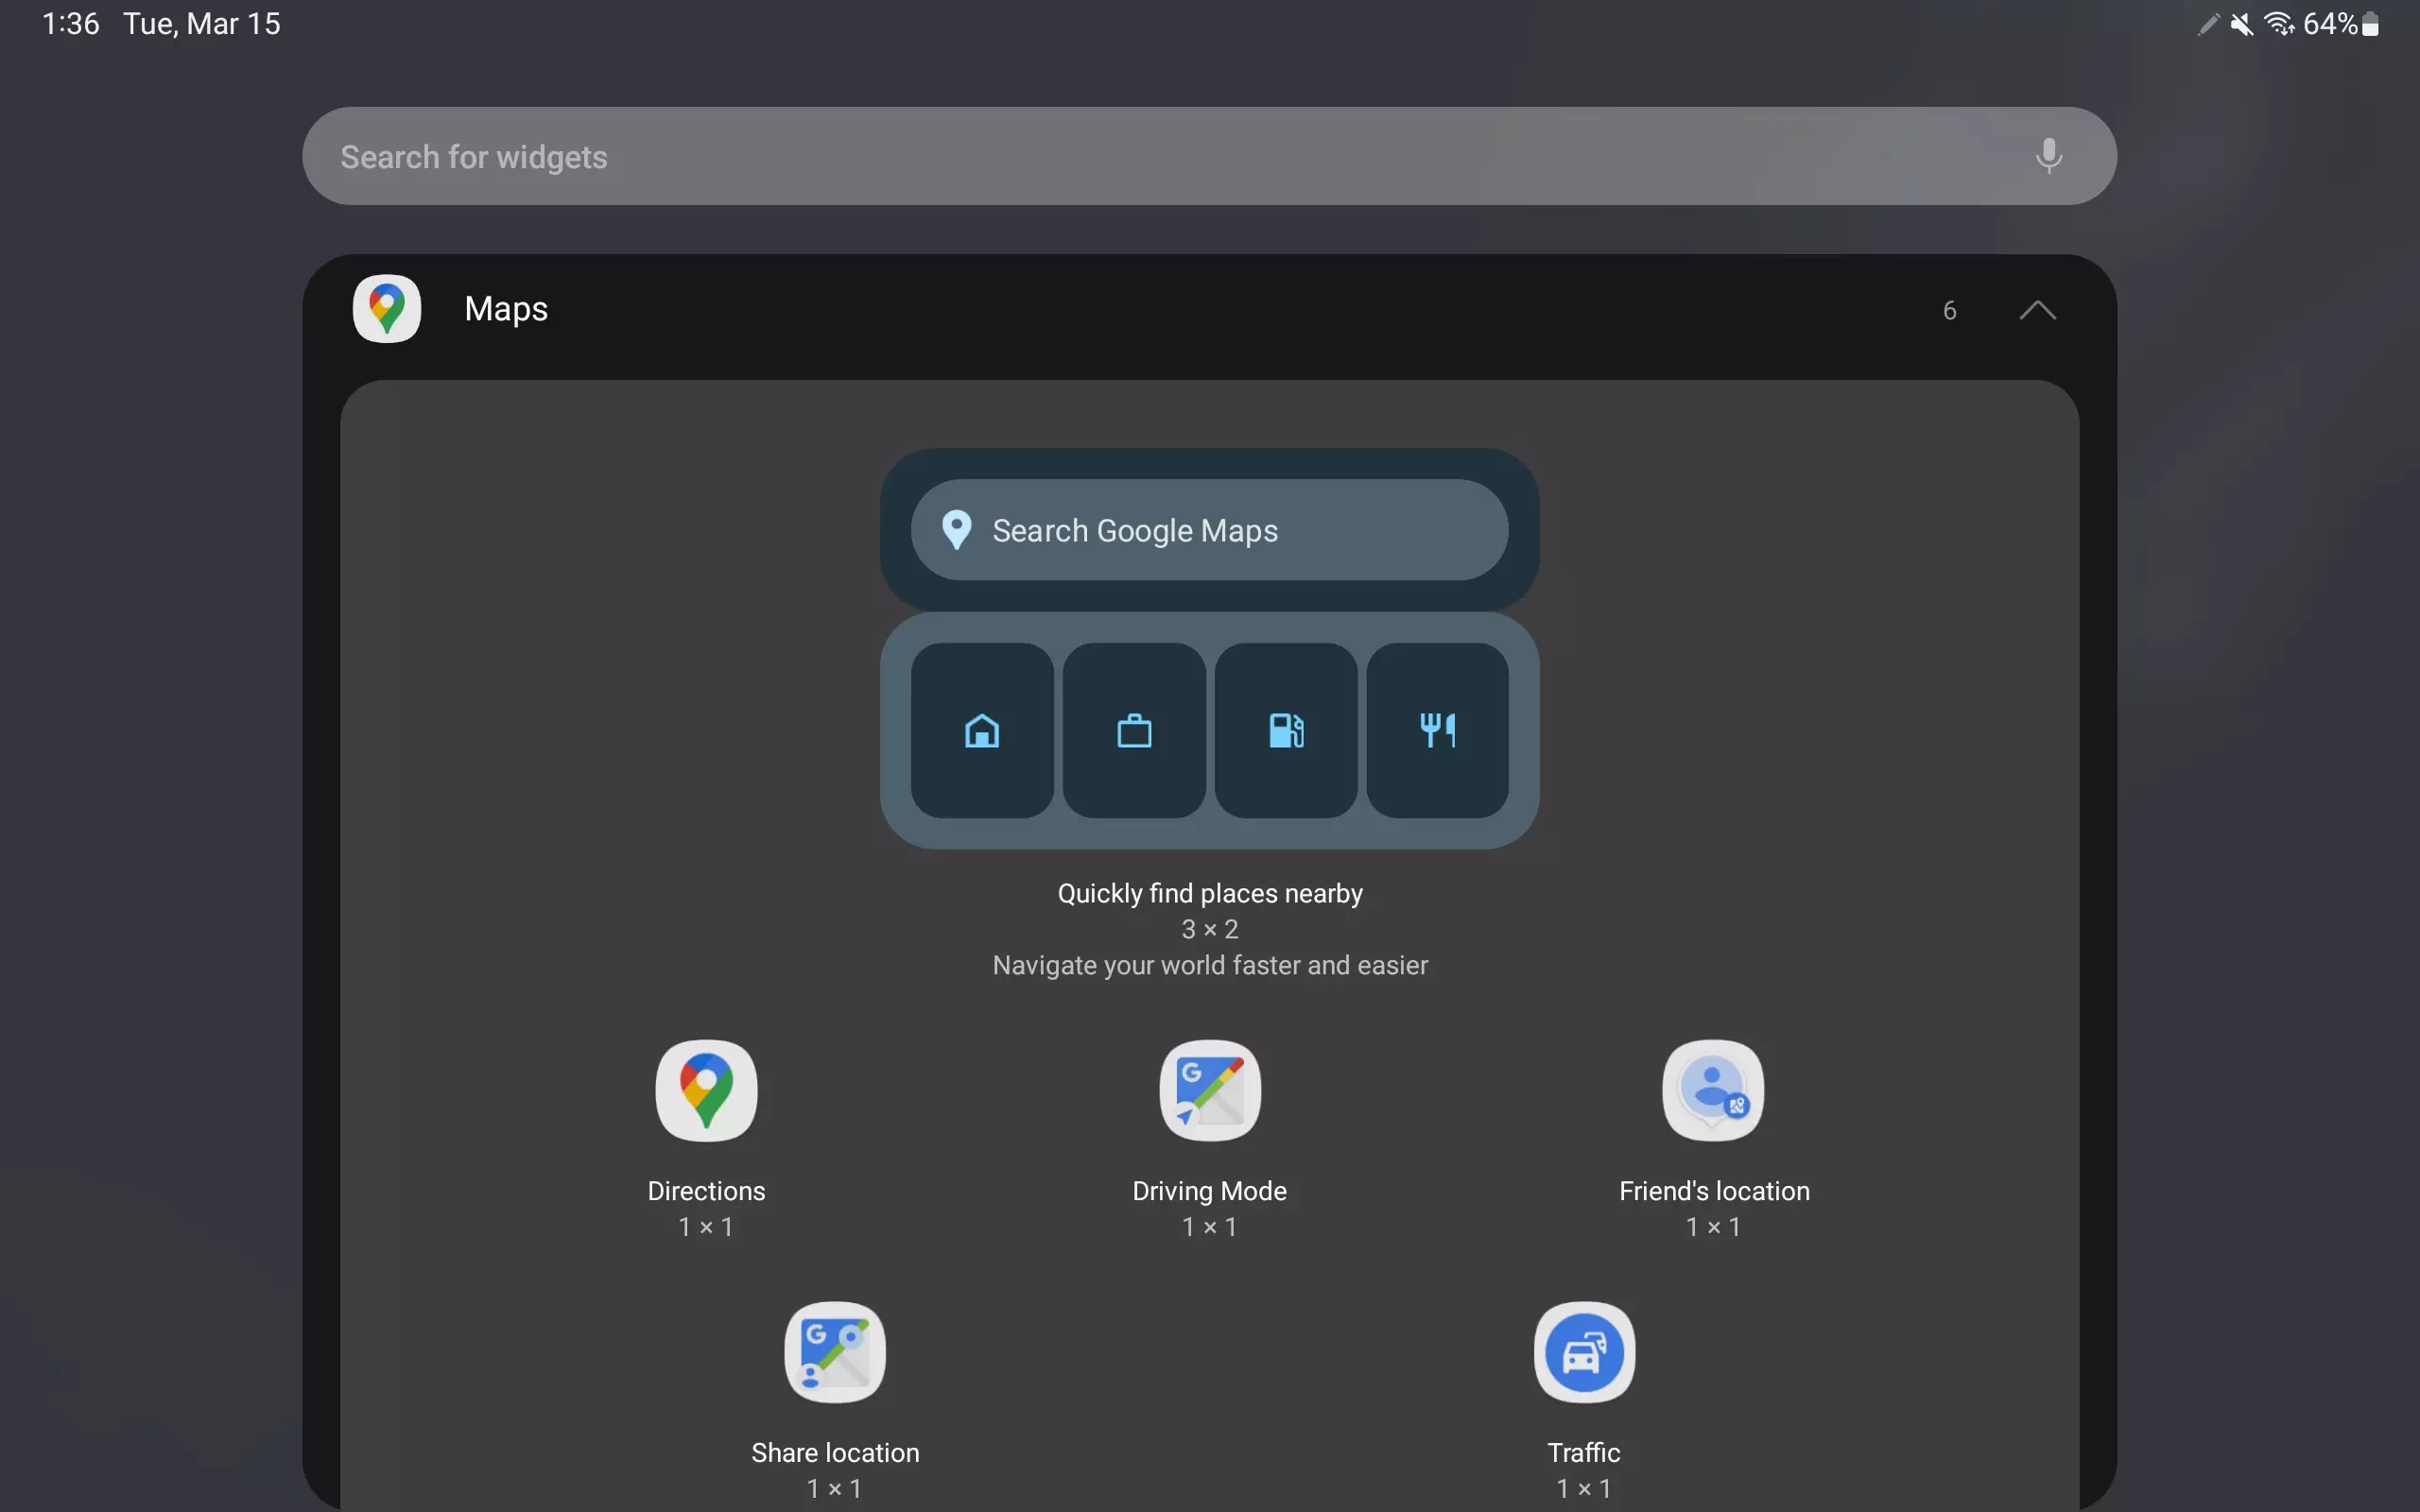2420x1512 pixels.
Task: Search for widgets using the search bar
Action: tap(1209, 155)
